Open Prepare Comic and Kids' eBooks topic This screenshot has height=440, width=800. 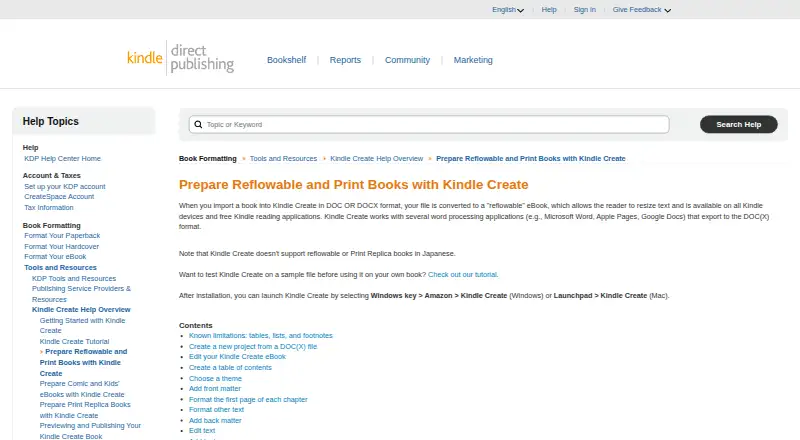pos(82,389)
